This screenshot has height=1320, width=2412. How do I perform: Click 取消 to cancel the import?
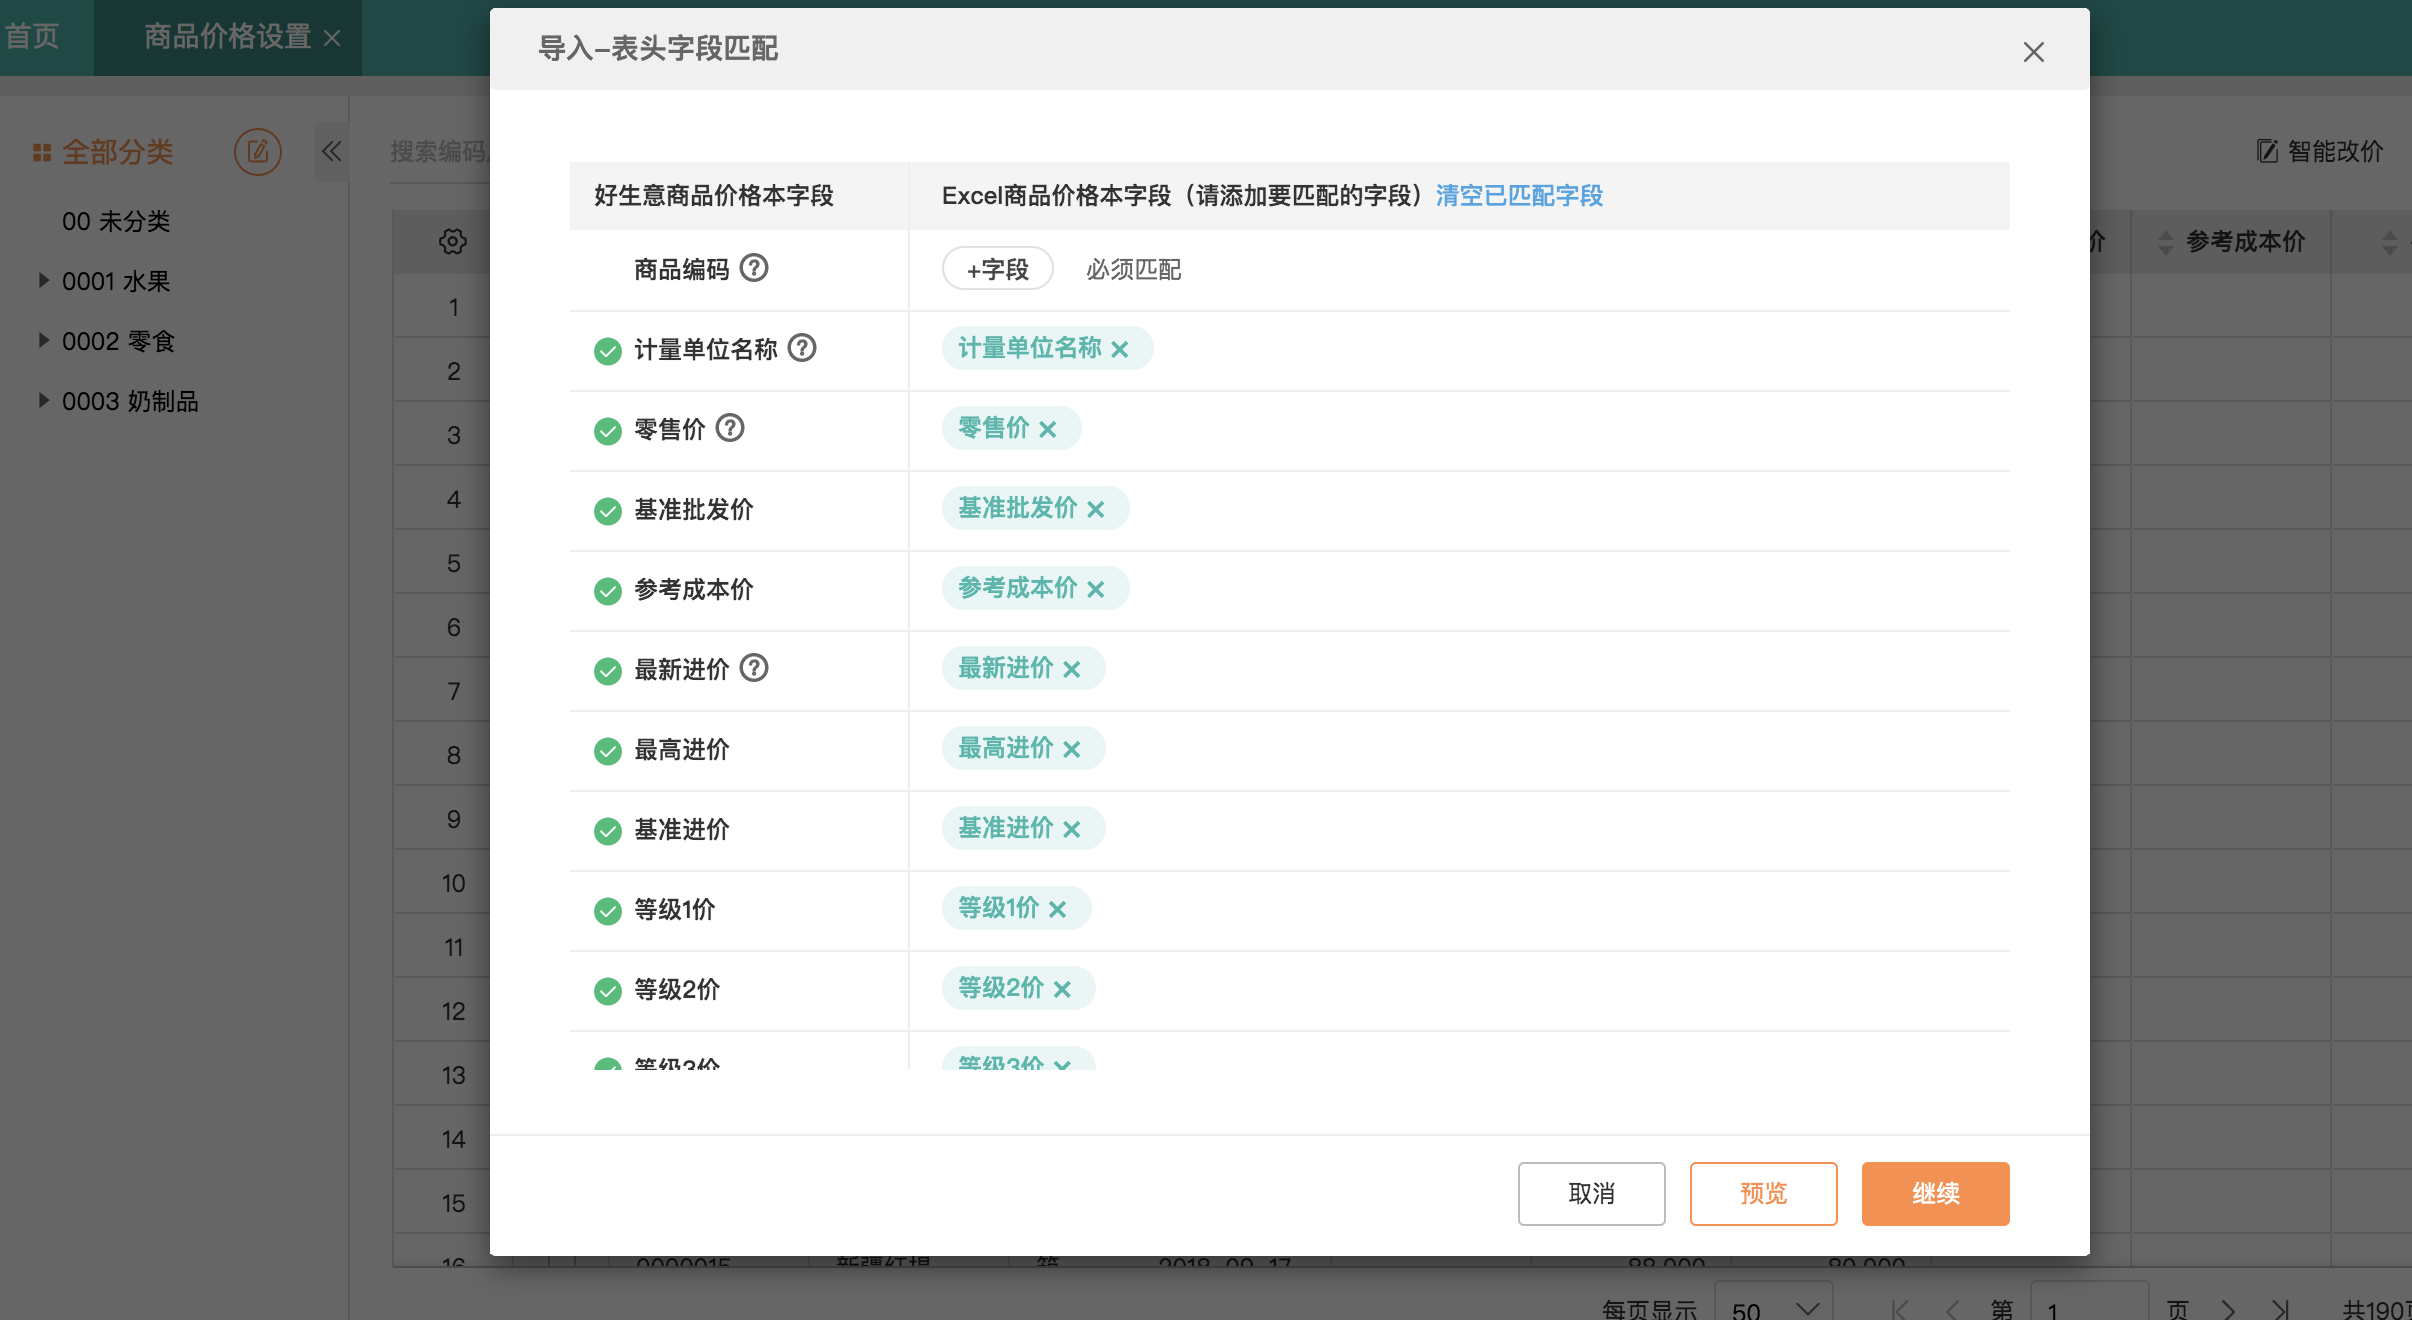(x=1591, y=1192)
